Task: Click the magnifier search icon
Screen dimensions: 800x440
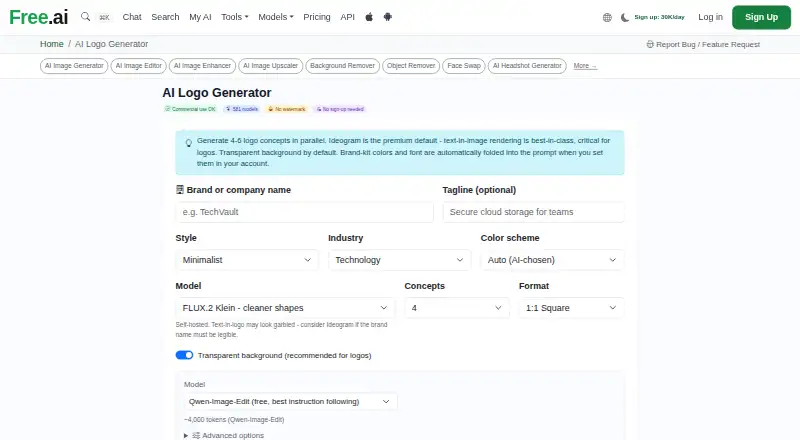Action: coord(86,17)
